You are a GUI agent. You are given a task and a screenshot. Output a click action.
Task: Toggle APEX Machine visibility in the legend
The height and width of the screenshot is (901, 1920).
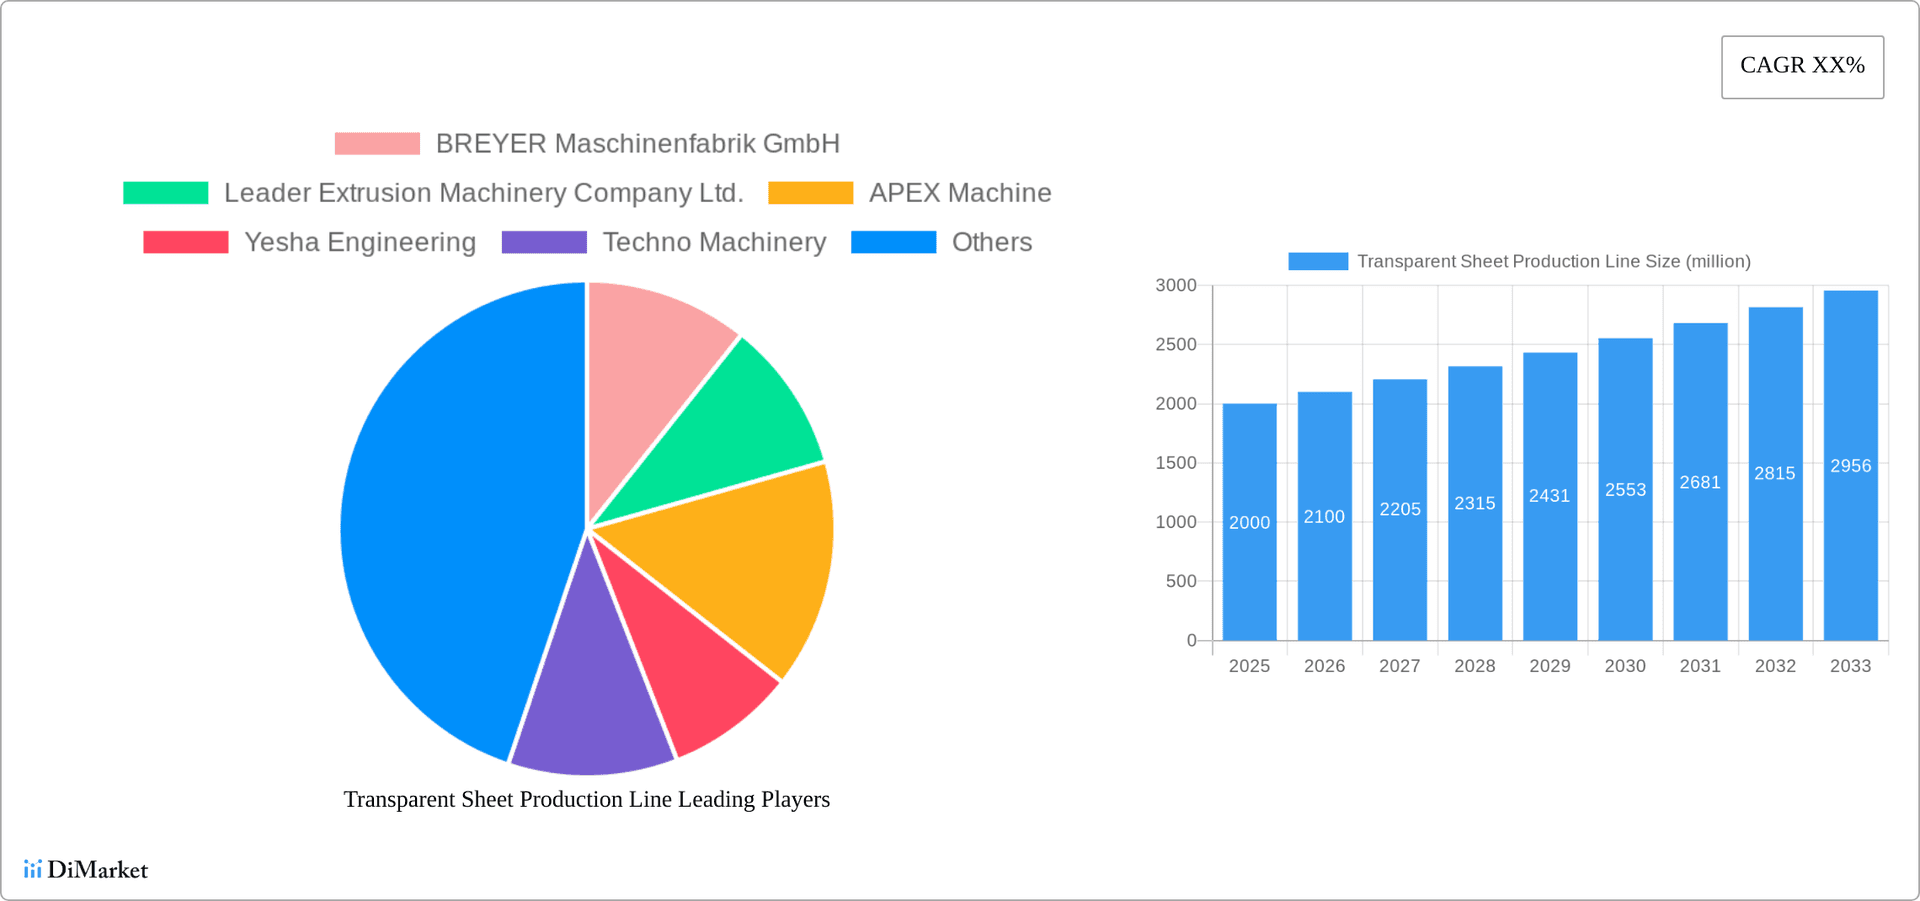[x=959, y=192]
